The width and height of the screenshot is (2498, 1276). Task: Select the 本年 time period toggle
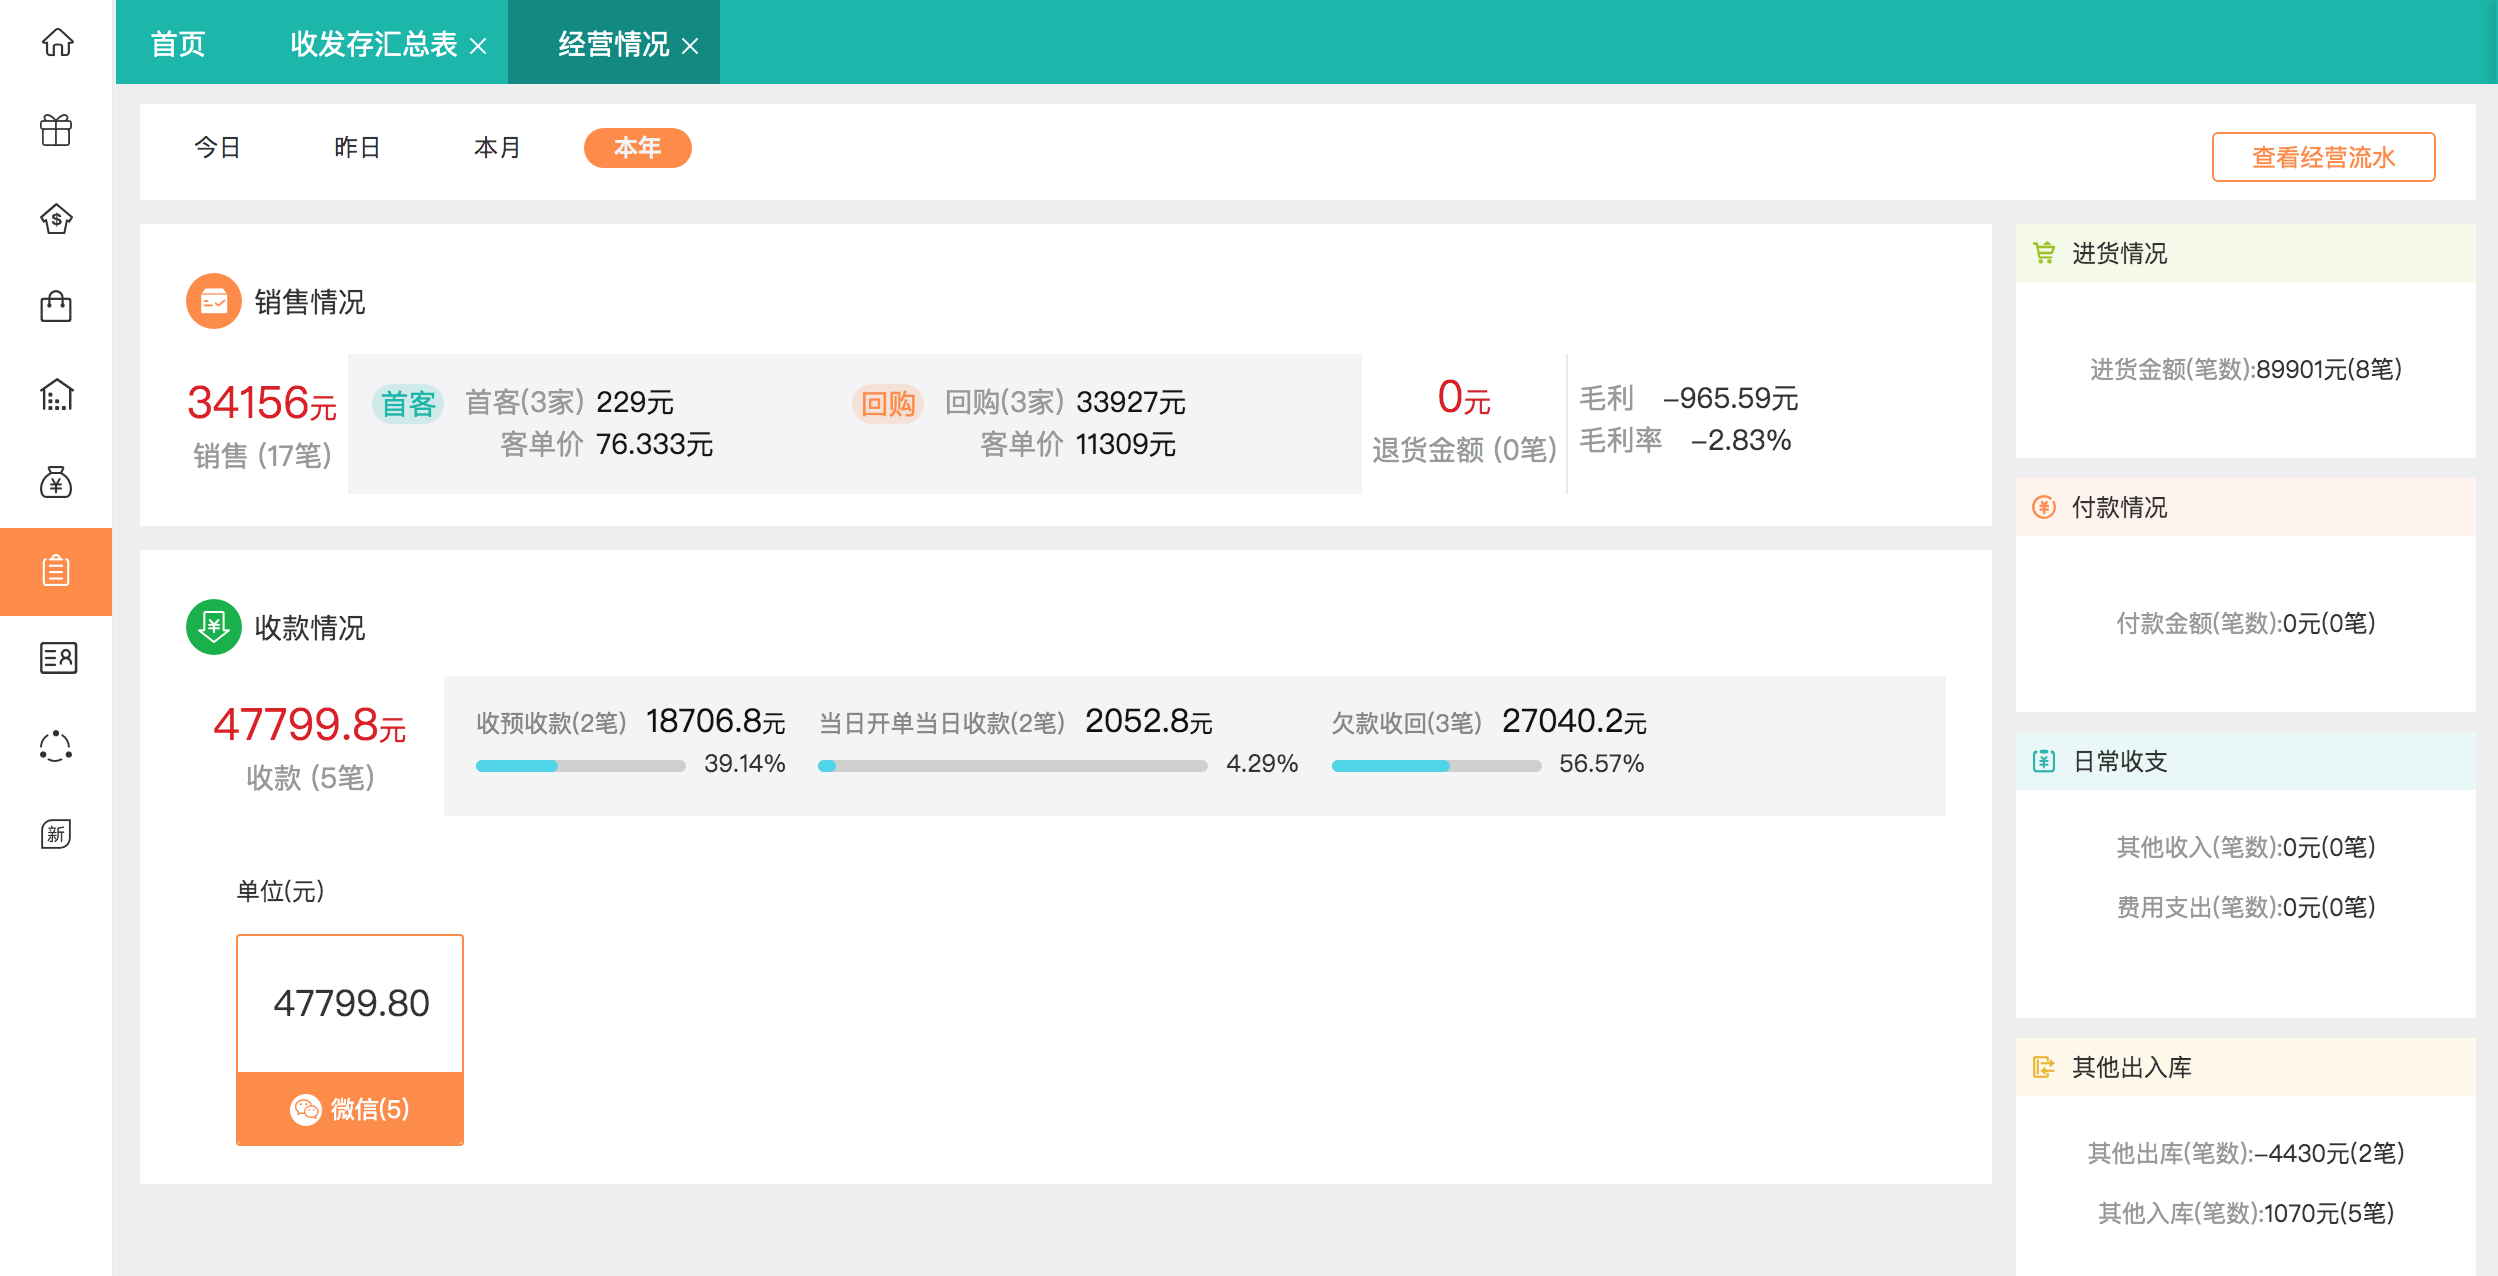638,148
